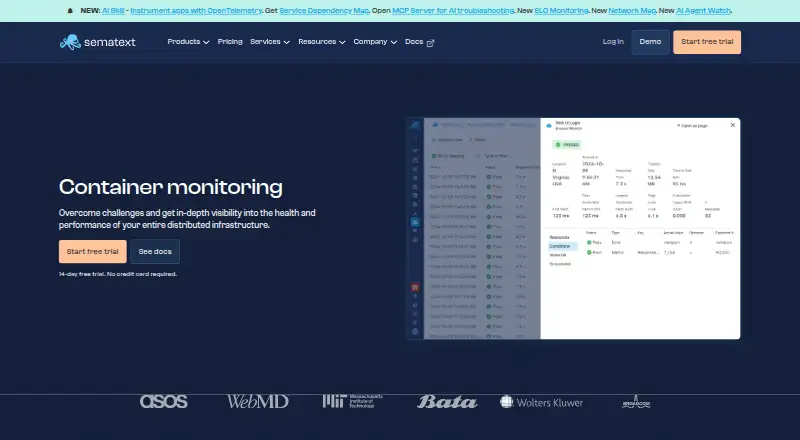Click the Demo button in header
This screenshot has width=800, height=440.
[650, 42]
